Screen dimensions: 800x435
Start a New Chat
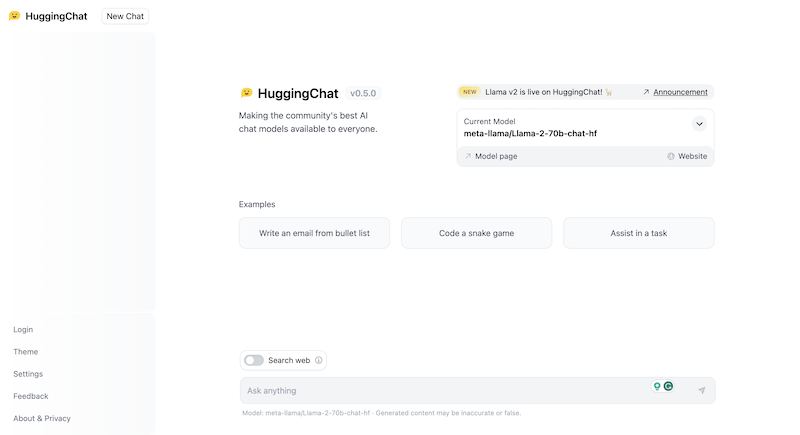pyautogui.click(x=125, y=16)
